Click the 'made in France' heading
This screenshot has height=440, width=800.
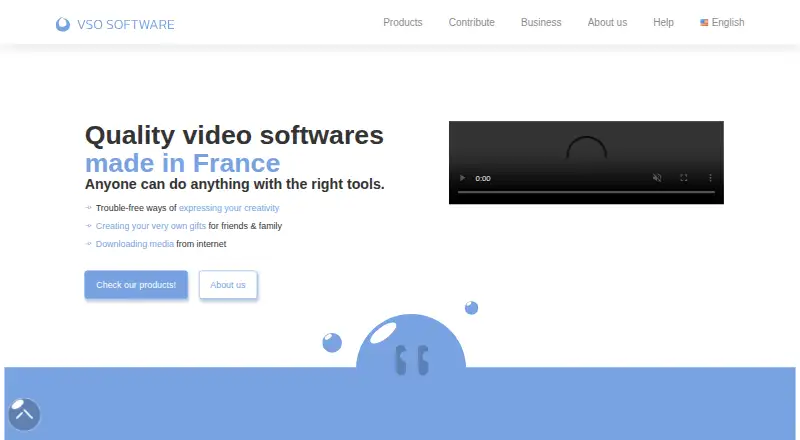pos(183,163)
